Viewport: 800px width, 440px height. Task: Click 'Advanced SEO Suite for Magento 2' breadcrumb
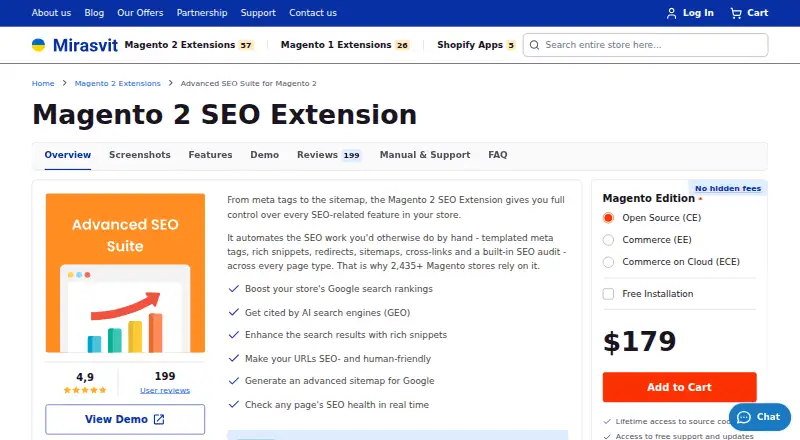click(248, 83)
